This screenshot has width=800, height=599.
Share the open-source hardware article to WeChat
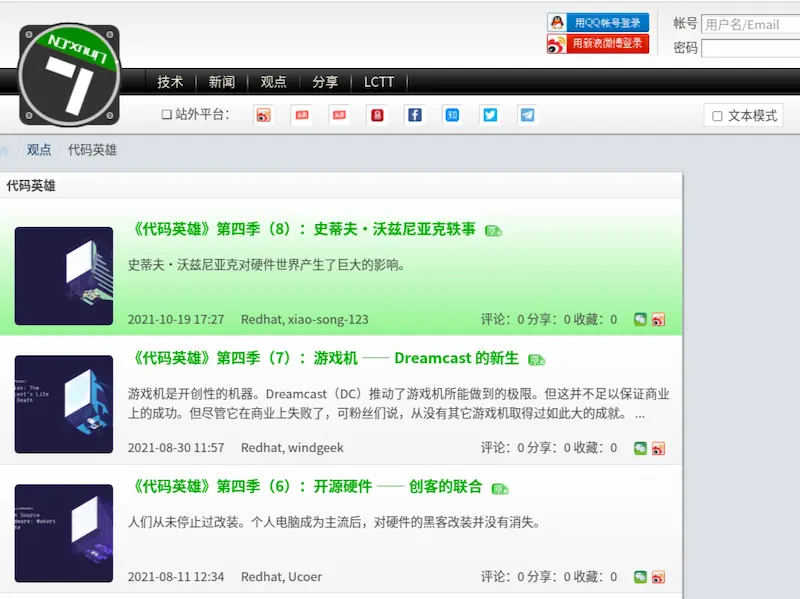[640, 577]
